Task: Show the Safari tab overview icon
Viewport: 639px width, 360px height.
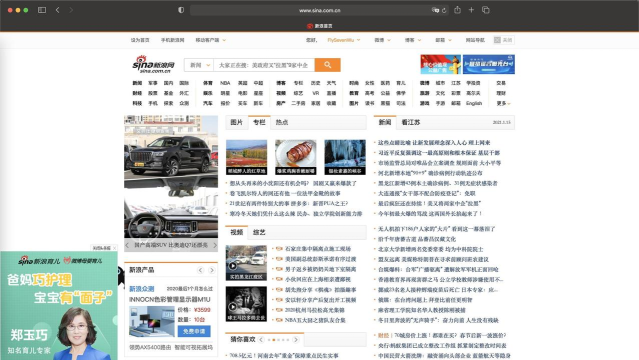Action: tap(485, 10)
